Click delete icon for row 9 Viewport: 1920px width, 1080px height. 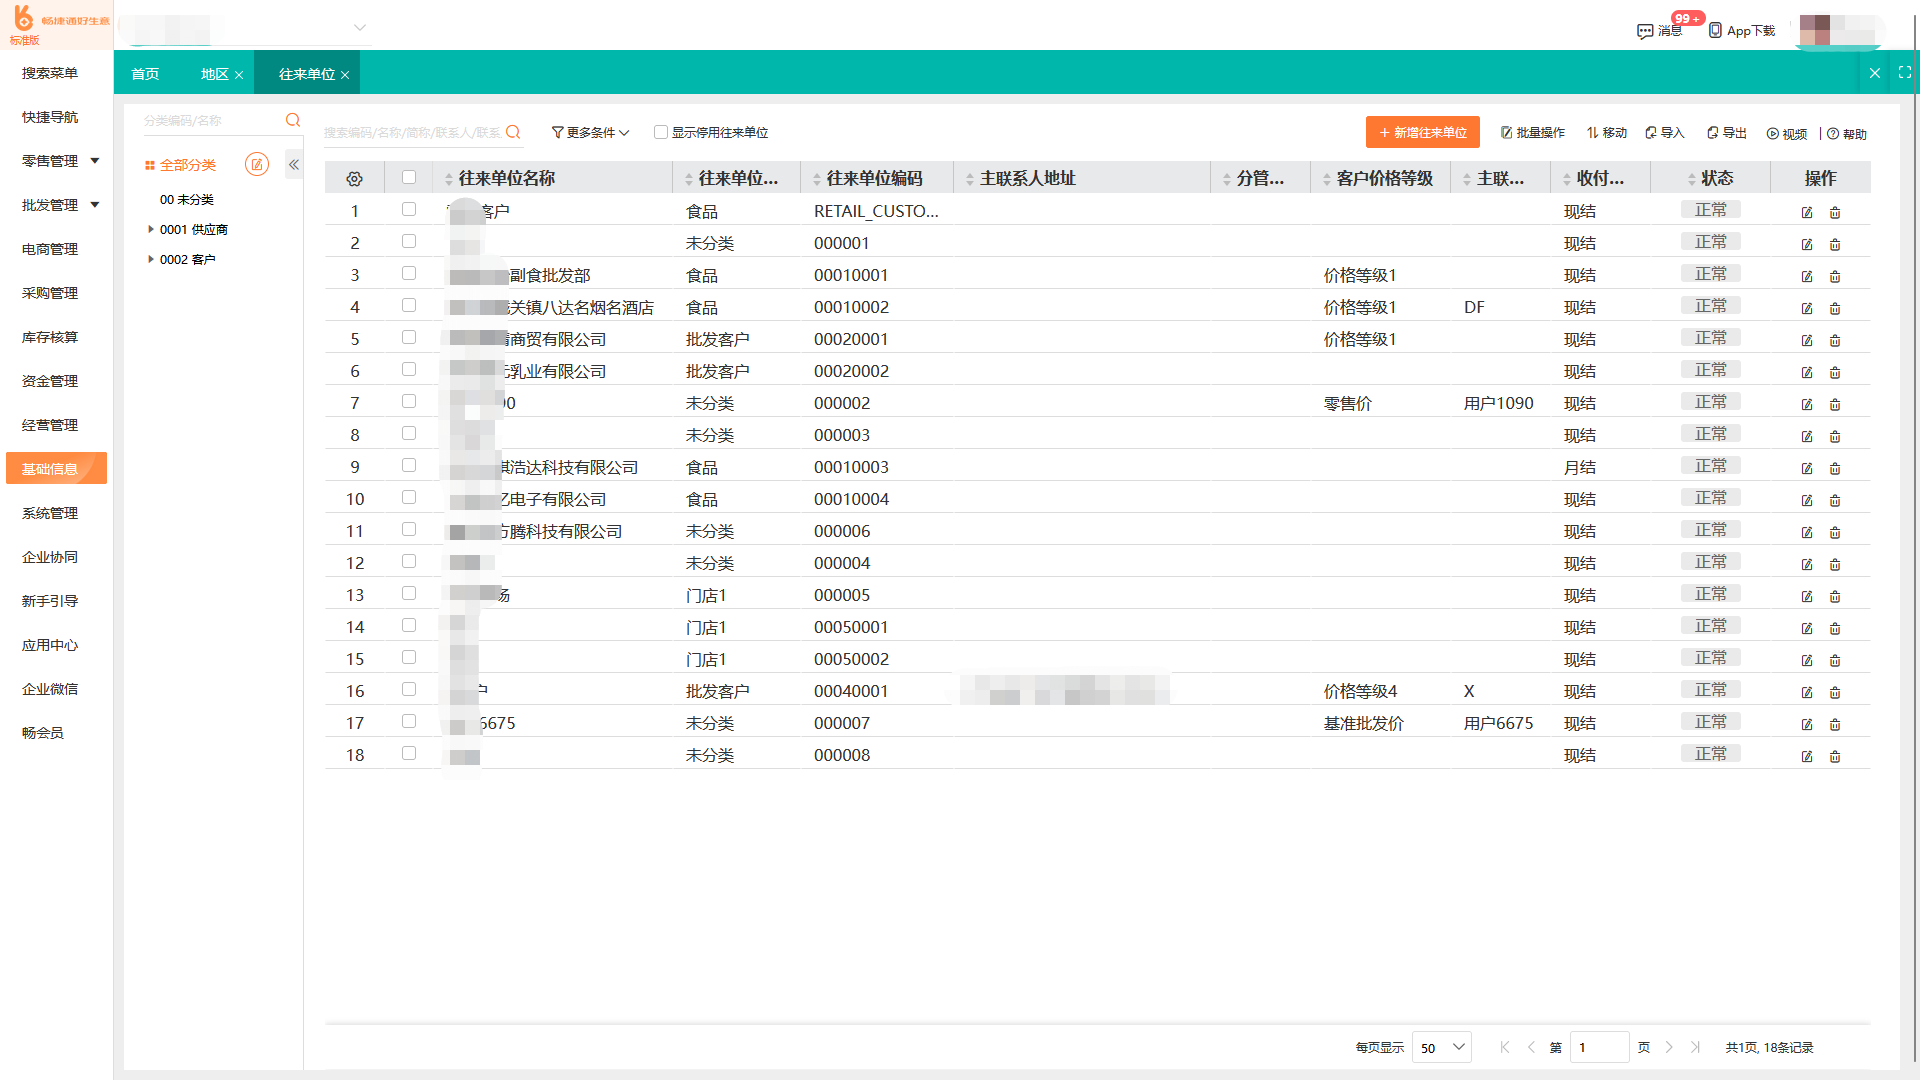click(x=1836, y=467)
